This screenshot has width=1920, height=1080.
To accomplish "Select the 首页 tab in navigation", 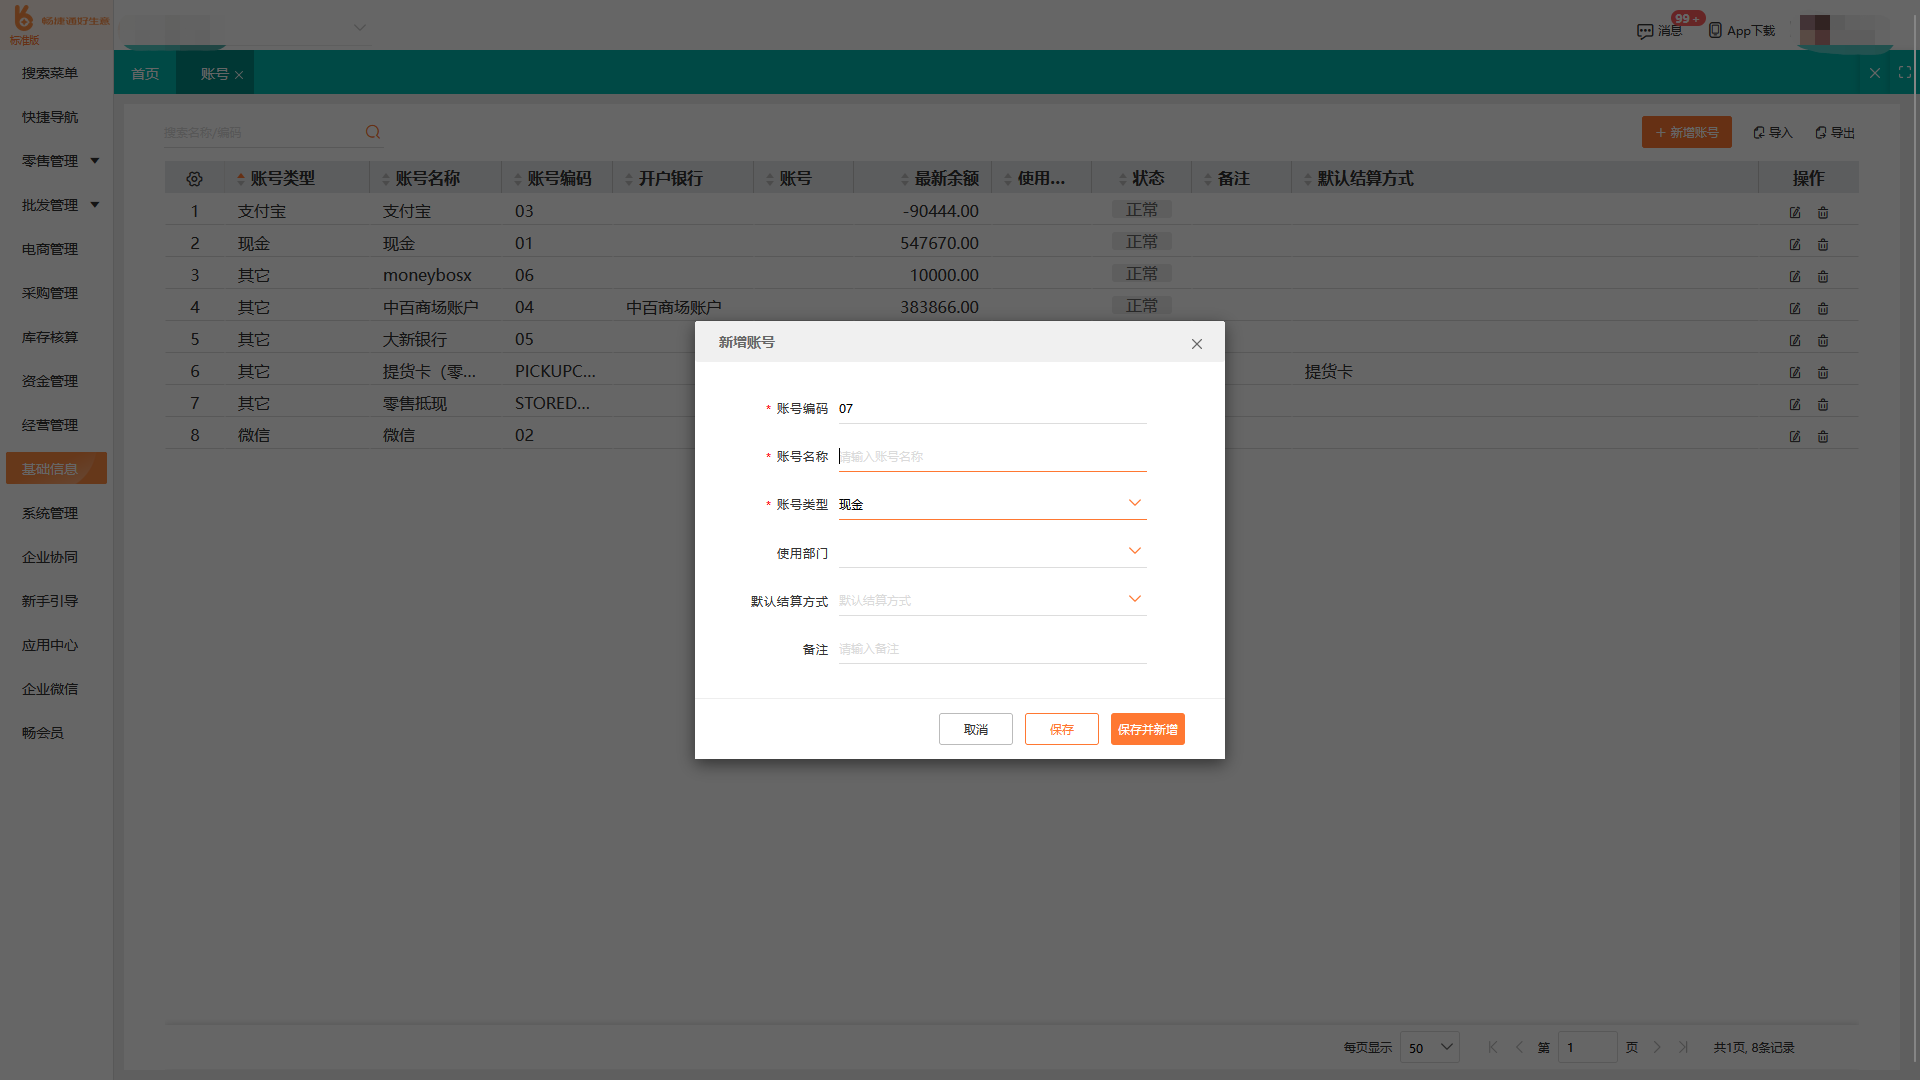I will [x=144, y=73].
